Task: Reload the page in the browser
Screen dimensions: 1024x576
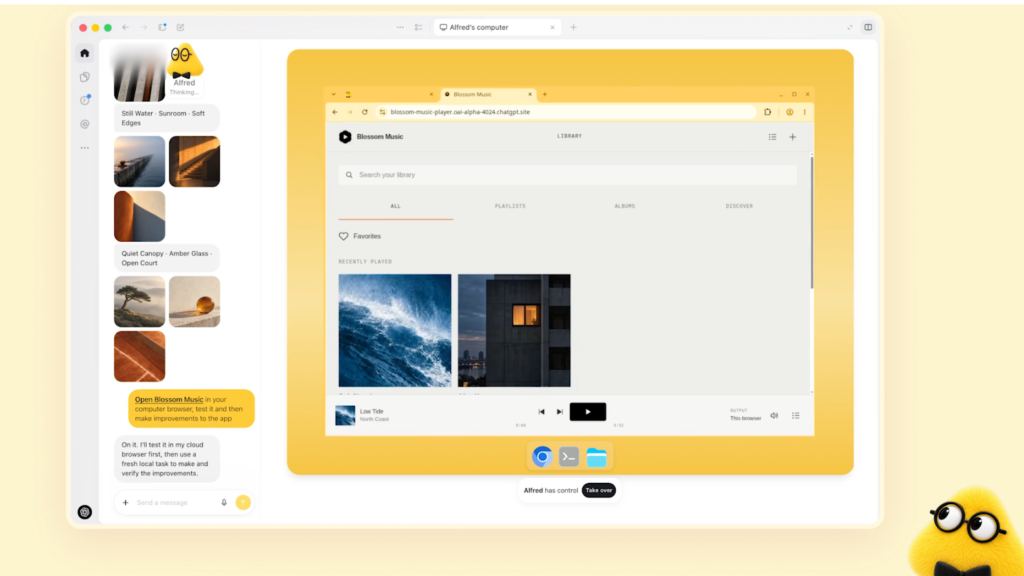Action: (x=364, y=112)
